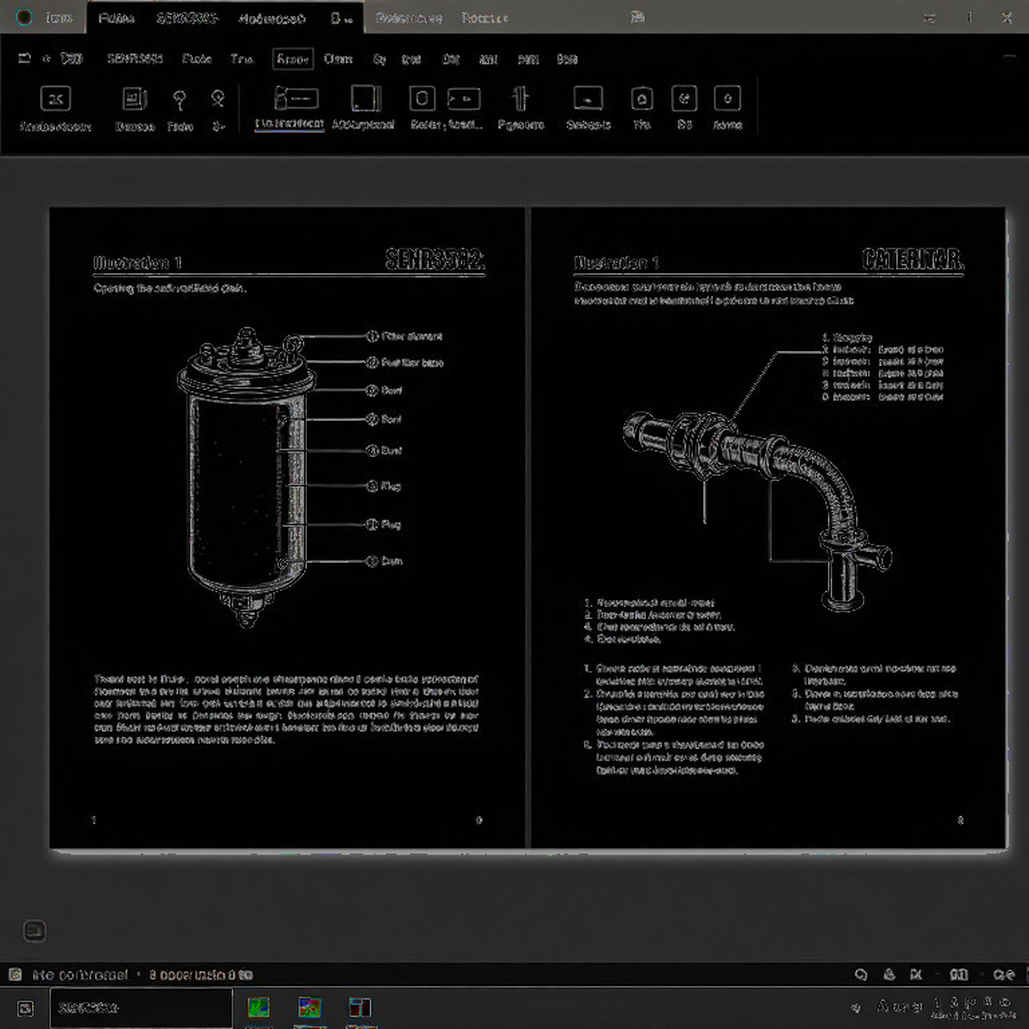This screenshot has width=1029, height=1029.
Task: Click the Filter element callout label
Action: click(x=411, y=337)
